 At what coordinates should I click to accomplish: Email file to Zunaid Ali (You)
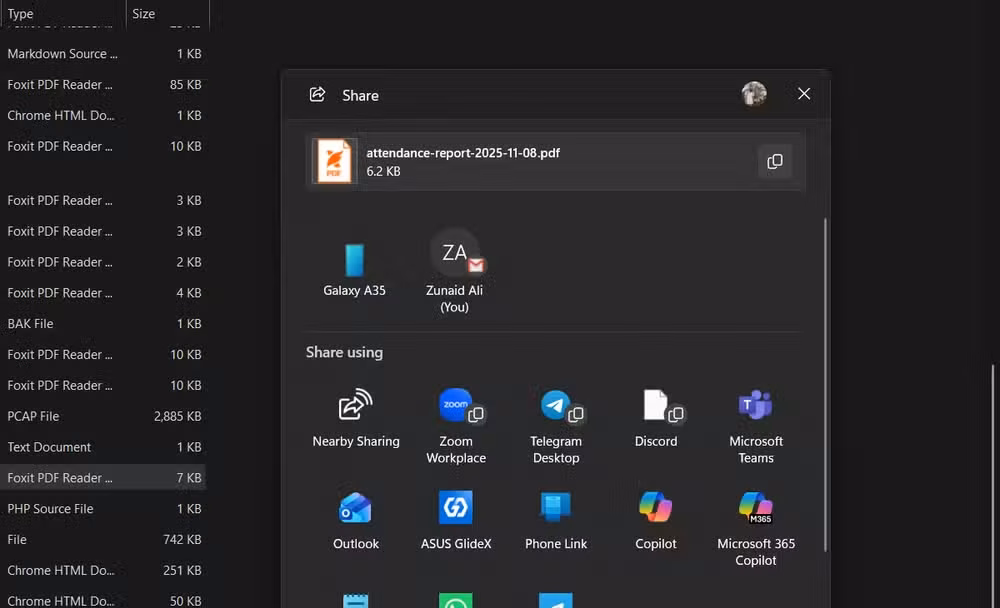[454, 272]
